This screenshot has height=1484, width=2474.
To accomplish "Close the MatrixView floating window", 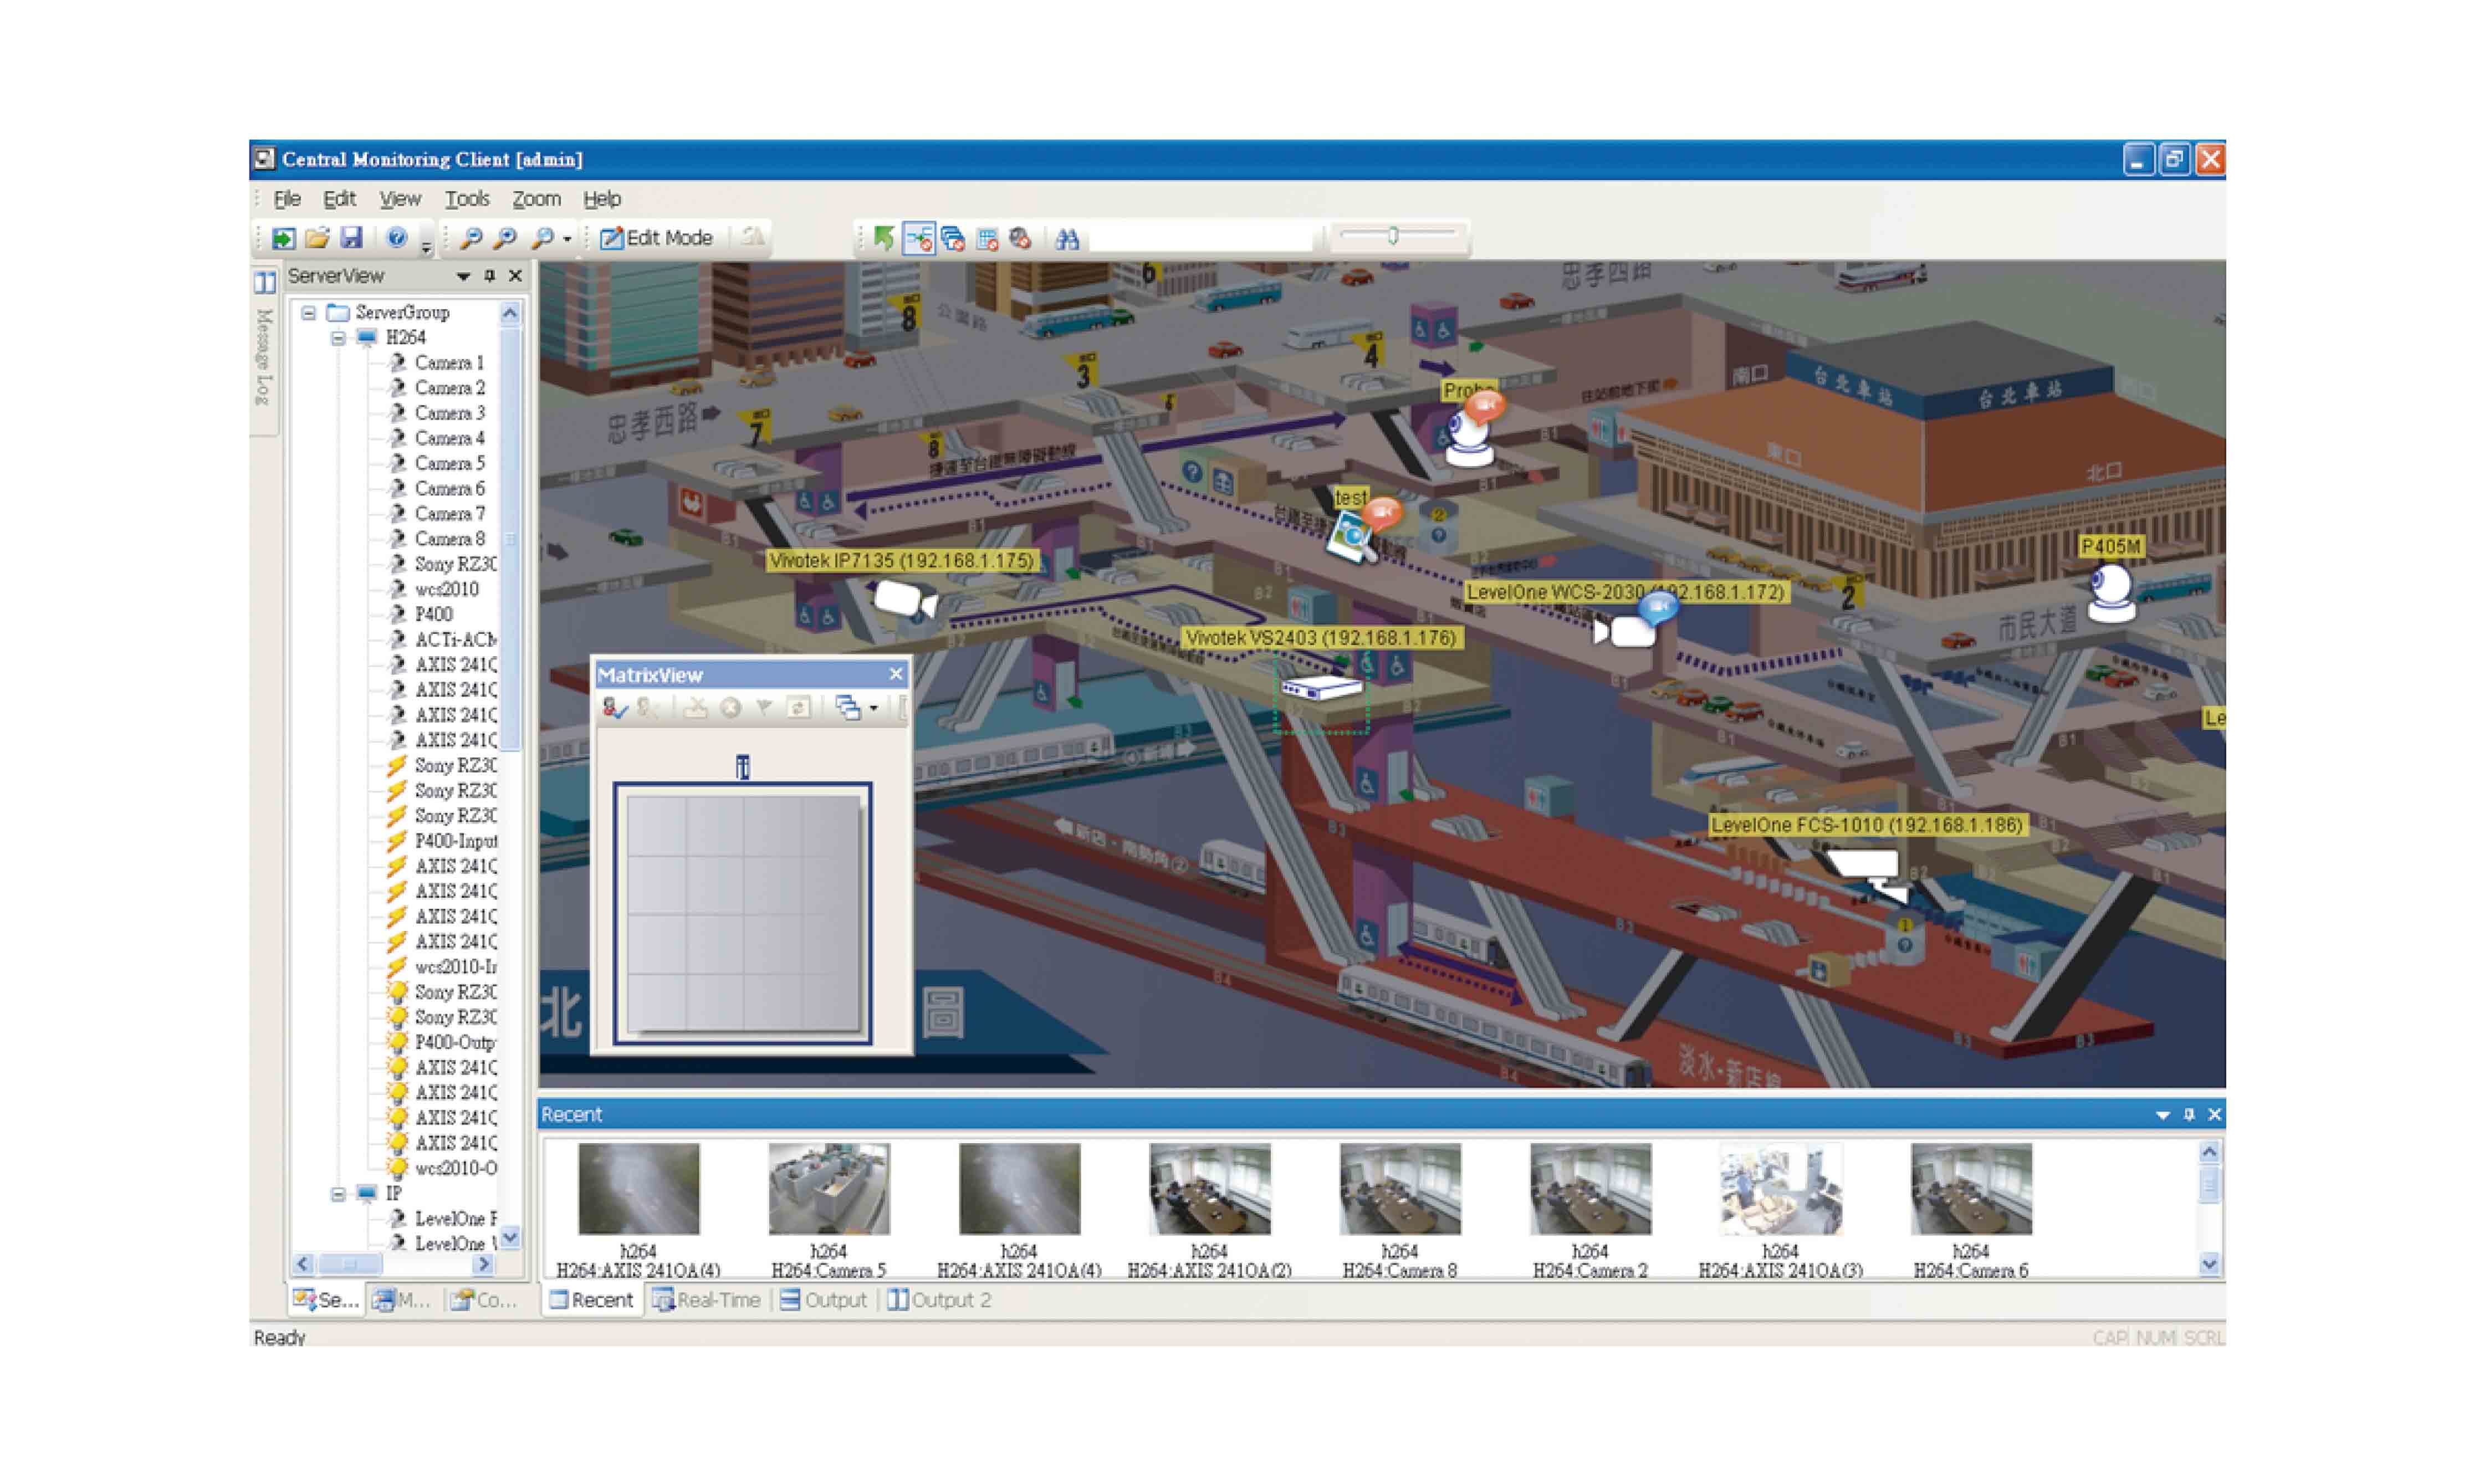I will [x=895, y=675].
